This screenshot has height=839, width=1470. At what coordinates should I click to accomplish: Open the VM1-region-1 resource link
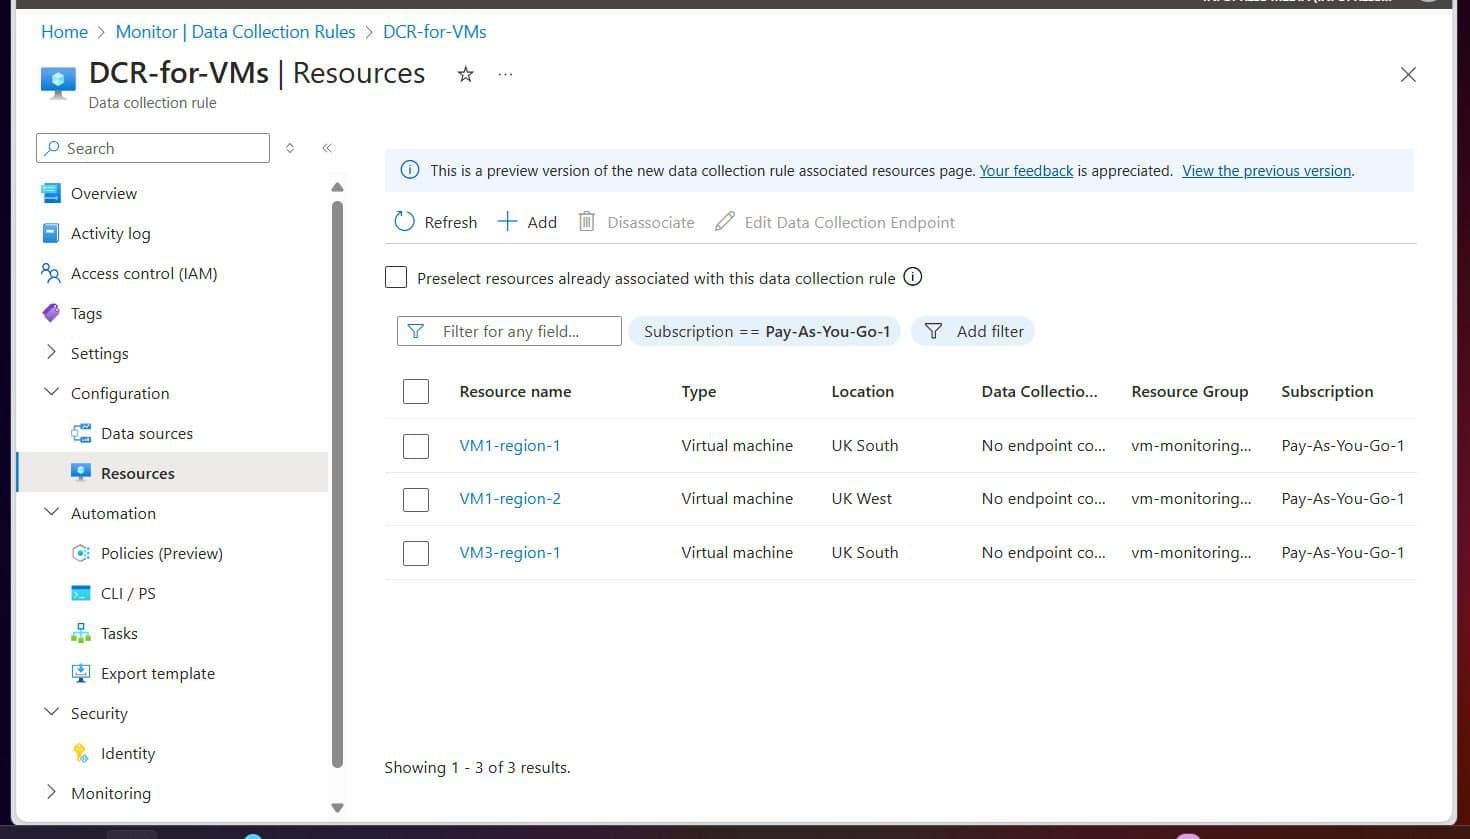click(x=510, y=446)
